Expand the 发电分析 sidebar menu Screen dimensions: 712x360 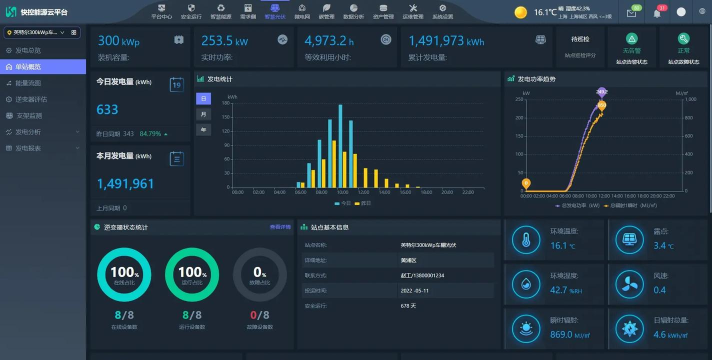[x=43, y=132]
